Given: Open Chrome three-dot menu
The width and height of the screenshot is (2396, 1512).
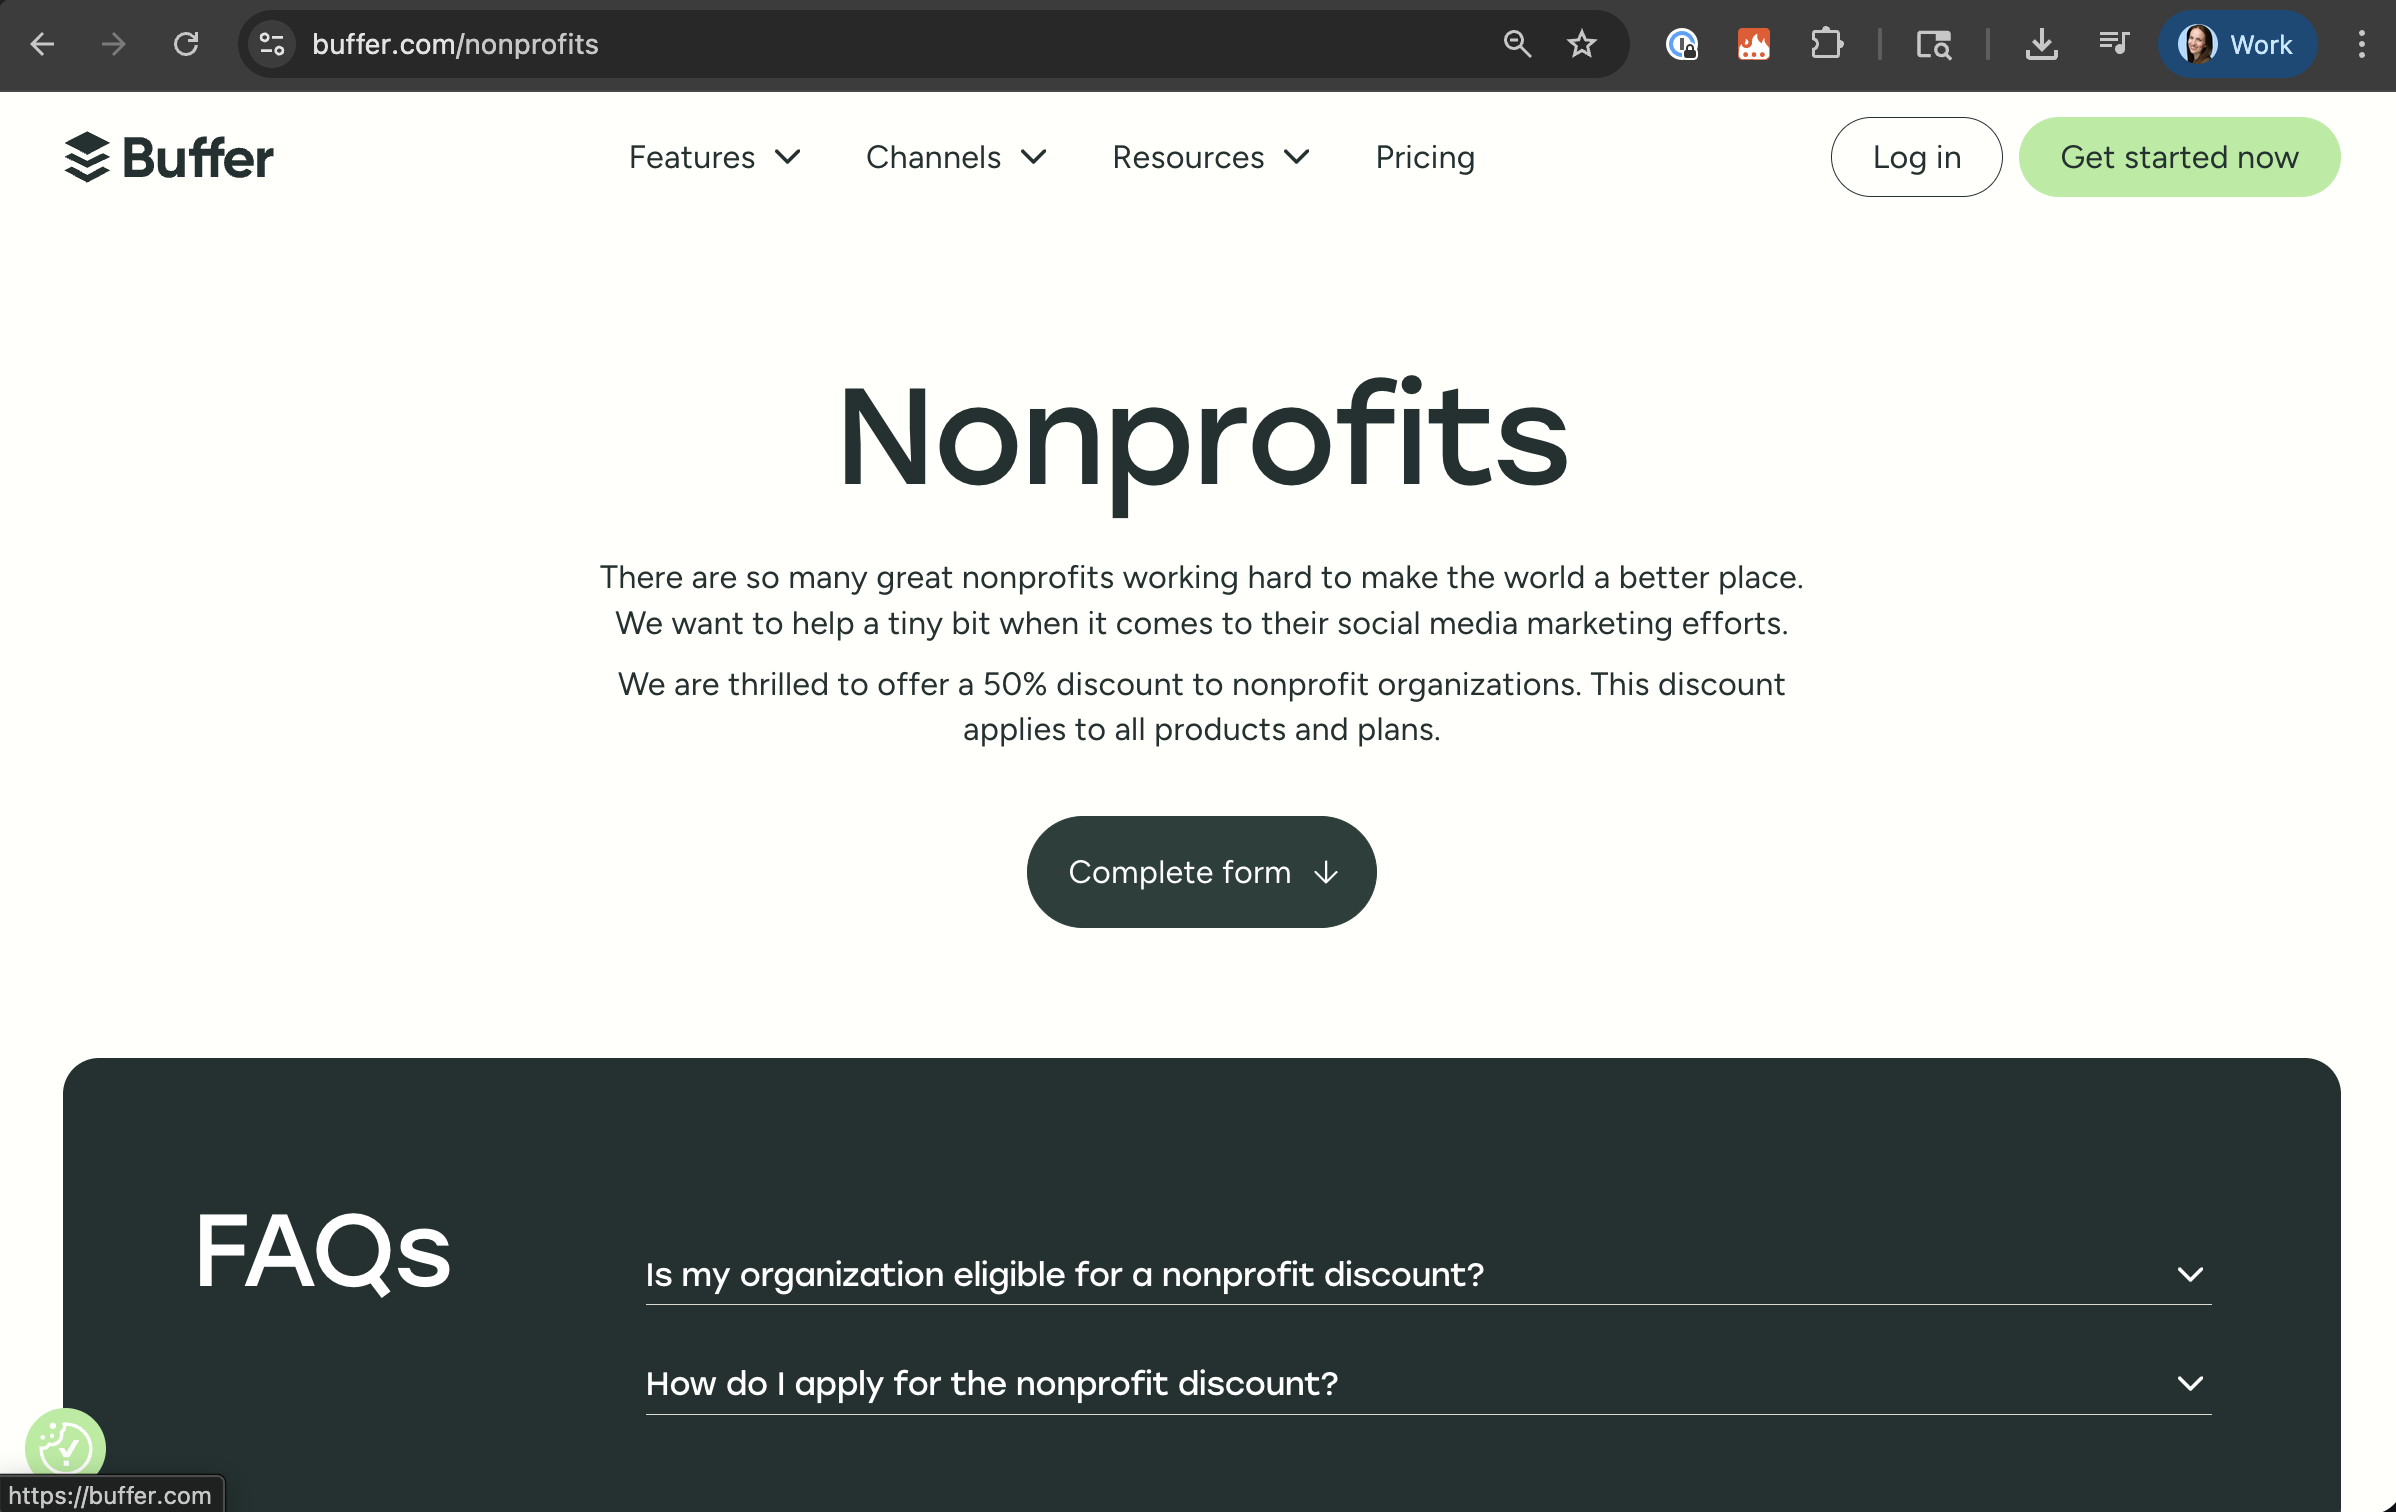Looking at the screenshot, I should (2361, 44).
